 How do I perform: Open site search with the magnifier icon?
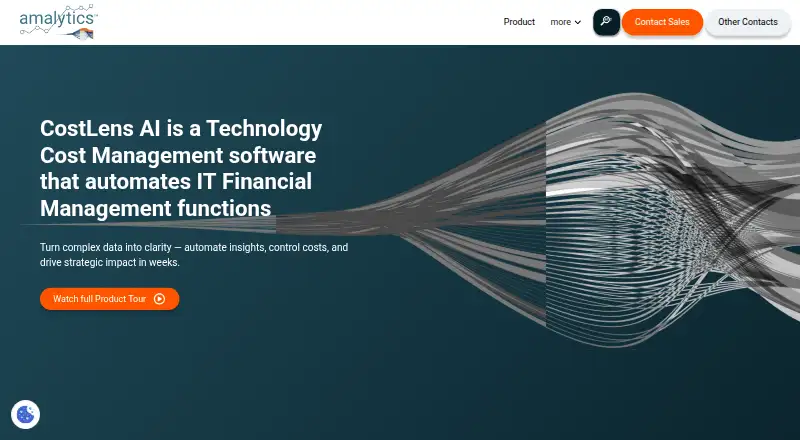[x=606, y=22]
